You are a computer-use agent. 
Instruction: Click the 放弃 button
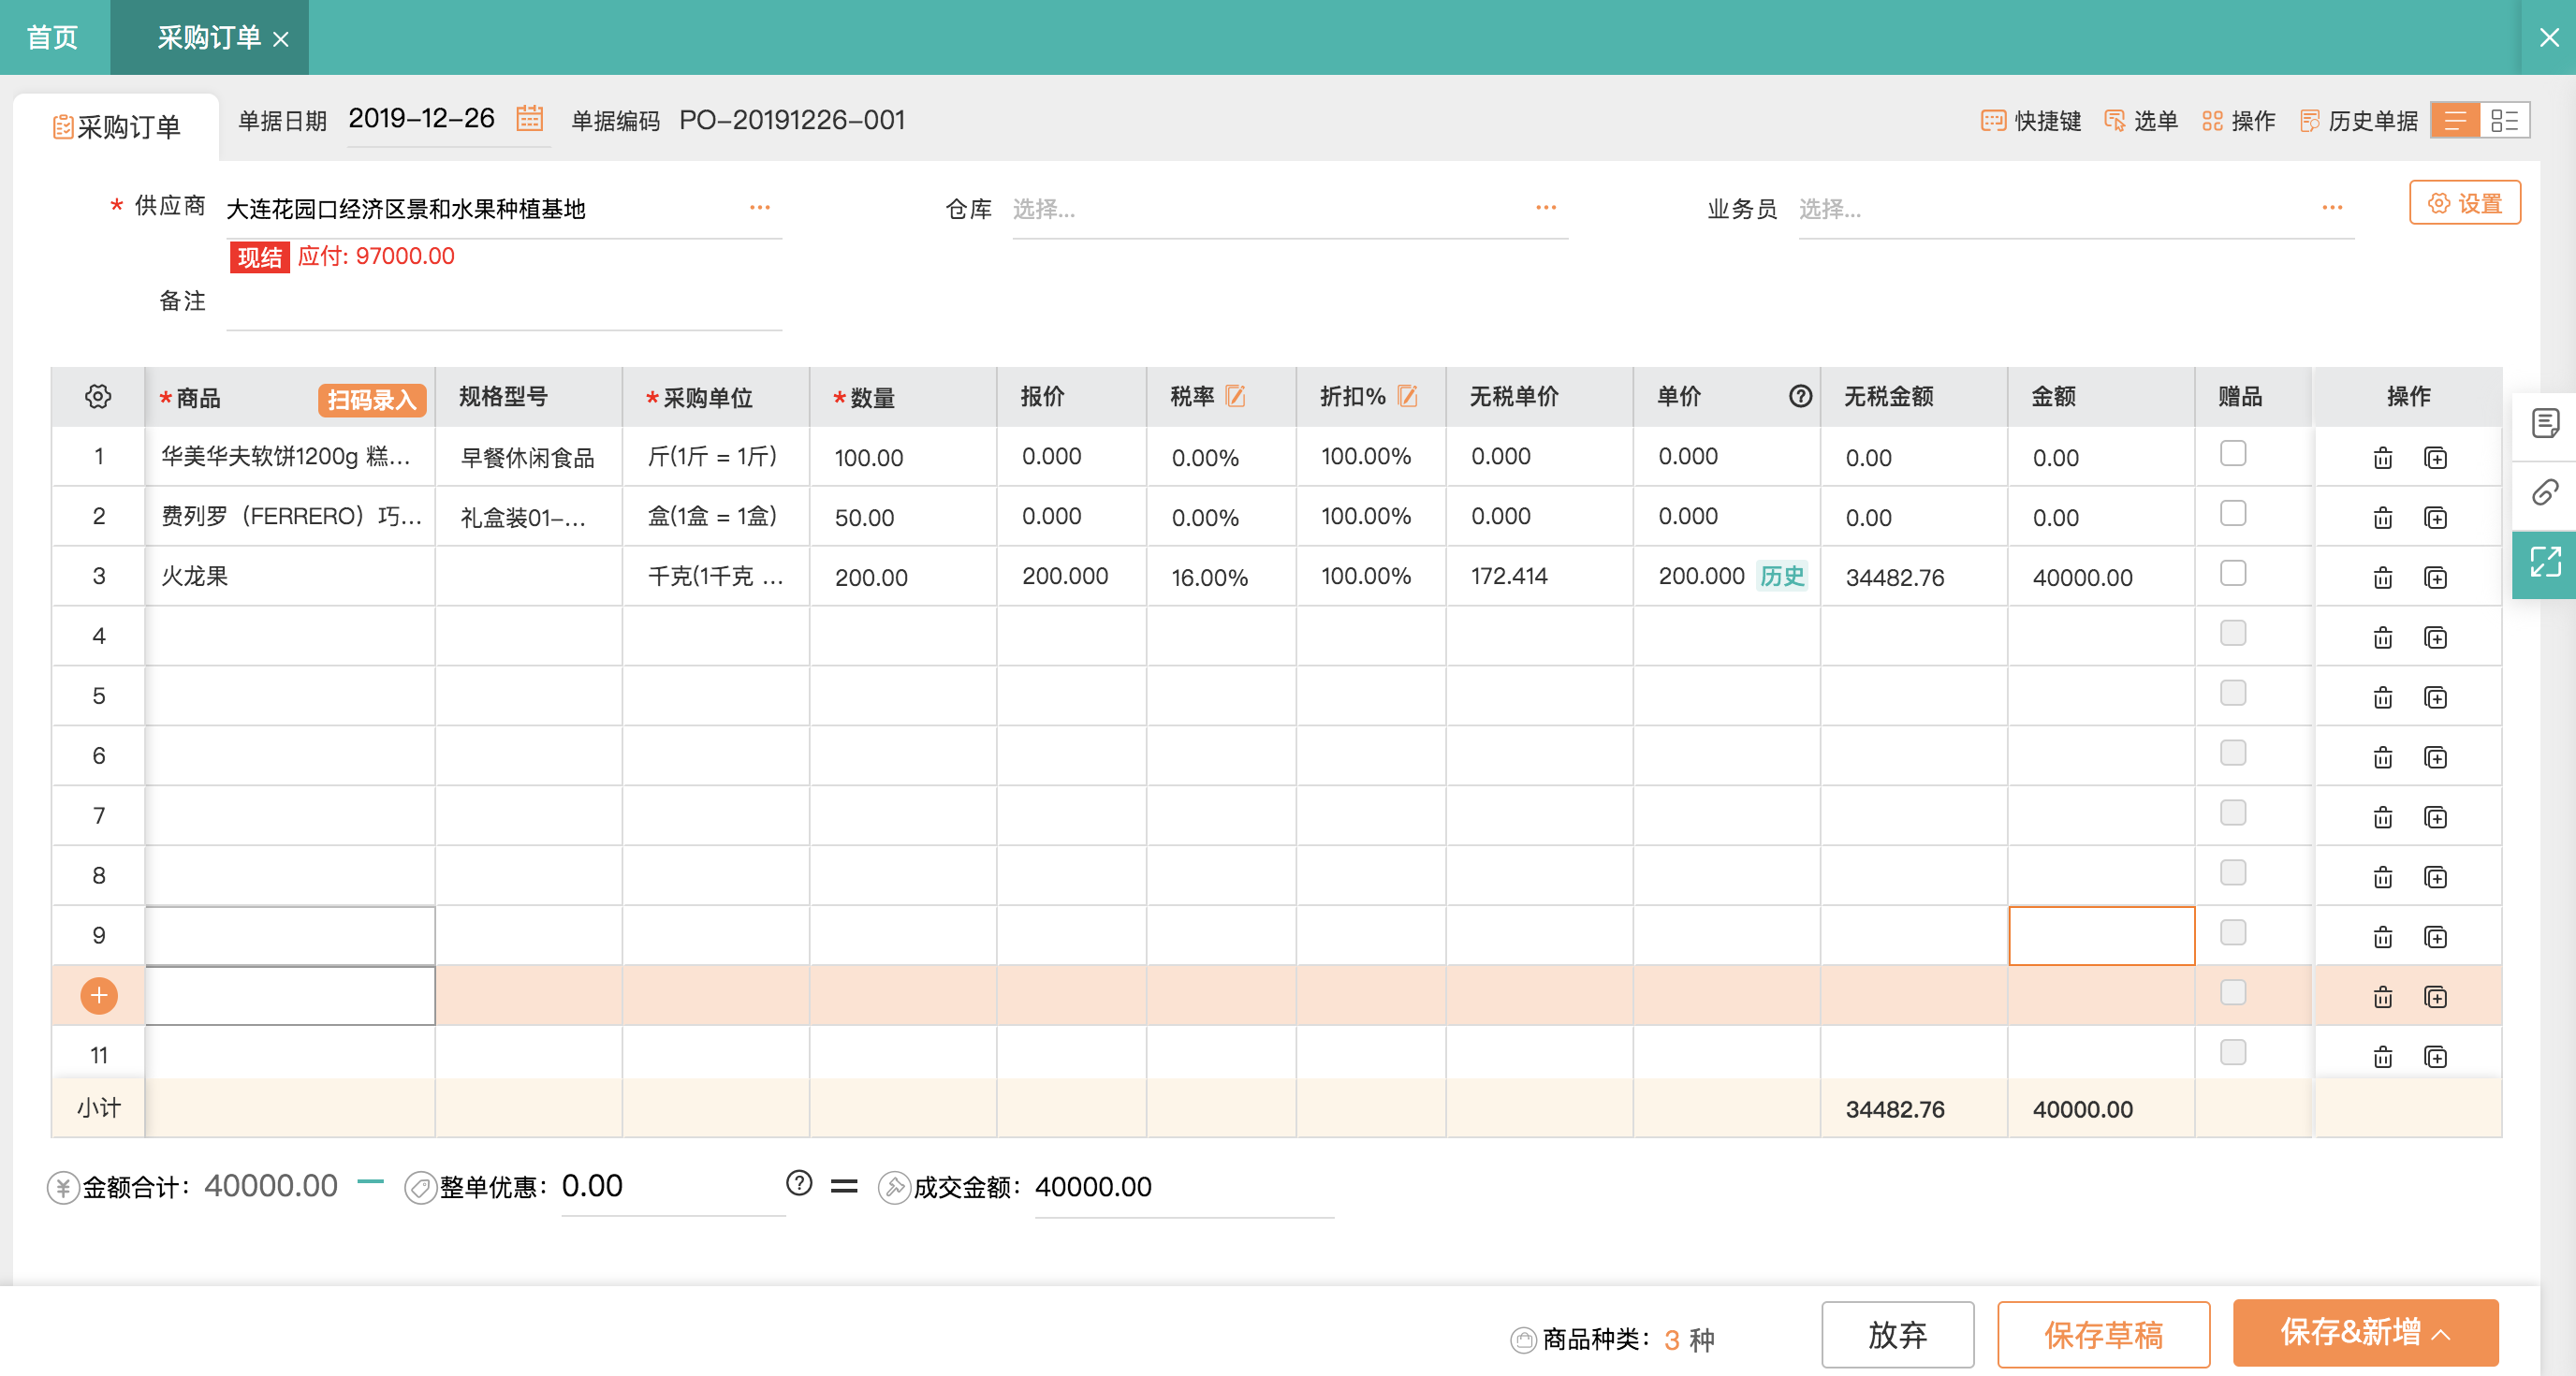(1896, 1328)
